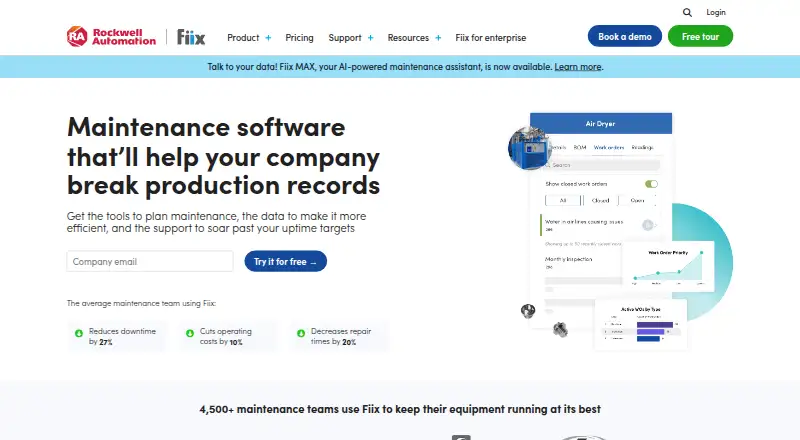Click the main Maintenance software headline
Image resolution: width=800 pixels, height=440 pixels.
[223, 156]
